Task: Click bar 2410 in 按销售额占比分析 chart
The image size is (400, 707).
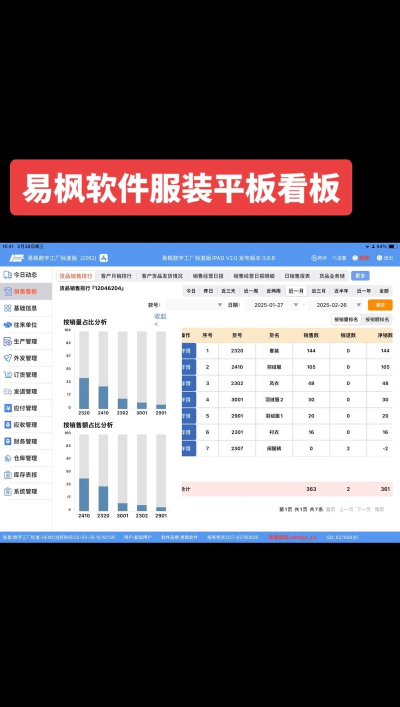Action: [84, 473]
